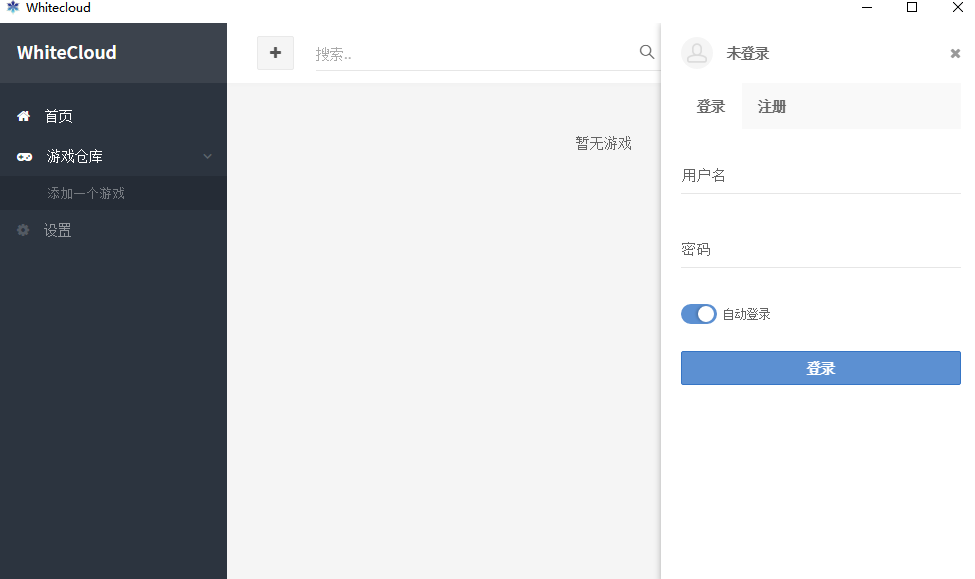Switch to the 注册 tab

(771, 107)
